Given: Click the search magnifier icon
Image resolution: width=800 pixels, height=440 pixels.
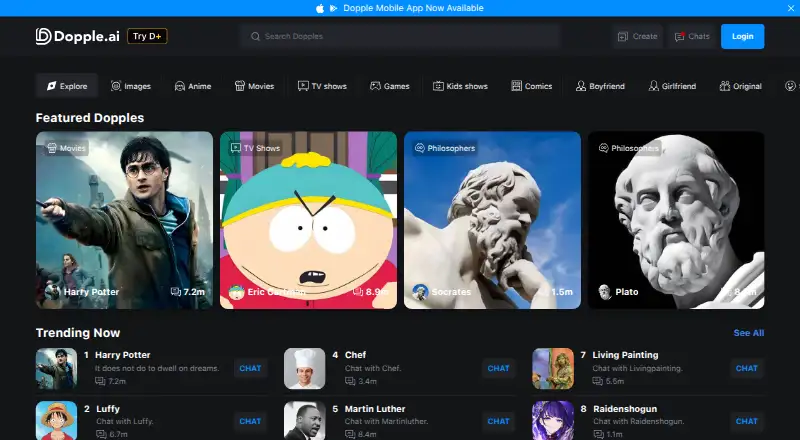Looking at the screenshot, I should [x=255, y=36].
